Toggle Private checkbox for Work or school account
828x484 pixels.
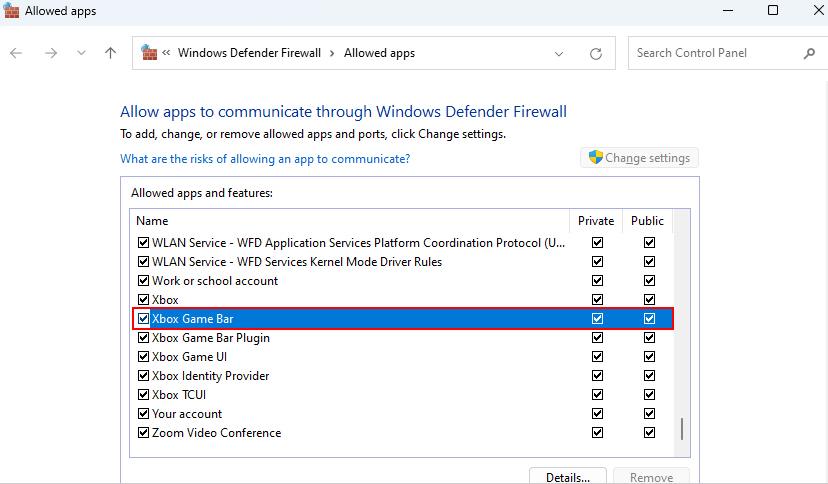(x=597, y=281)
